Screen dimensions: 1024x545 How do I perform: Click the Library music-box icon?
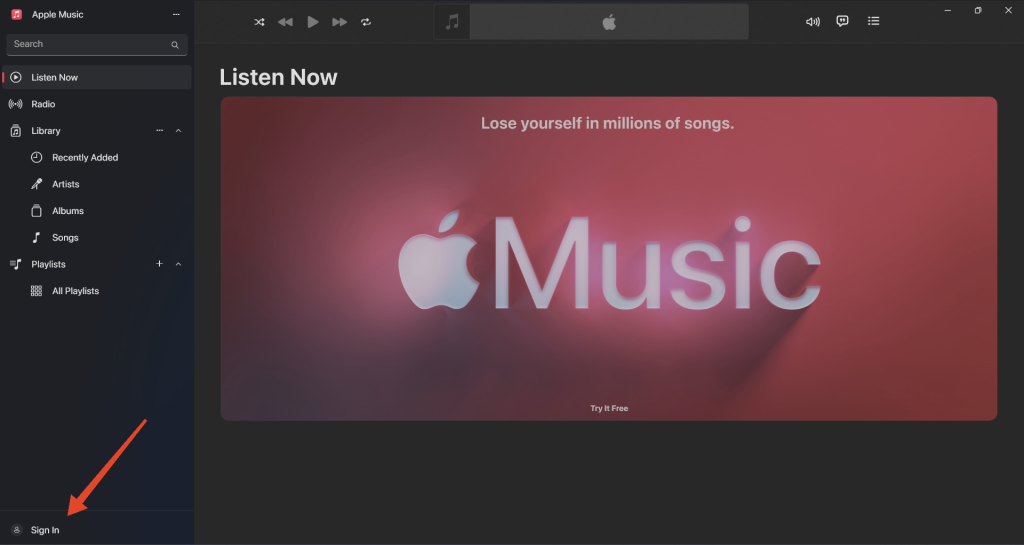[16, 131]
